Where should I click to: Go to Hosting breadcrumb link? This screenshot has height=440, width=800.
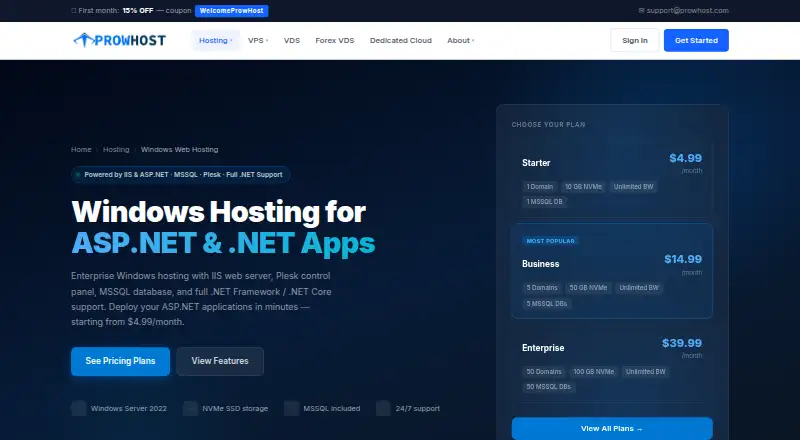pos(116,150)
